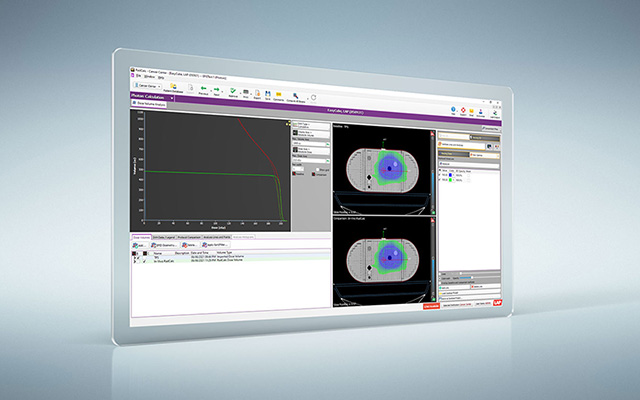Open the Cancer Center dropdown

tap(147, 86)
